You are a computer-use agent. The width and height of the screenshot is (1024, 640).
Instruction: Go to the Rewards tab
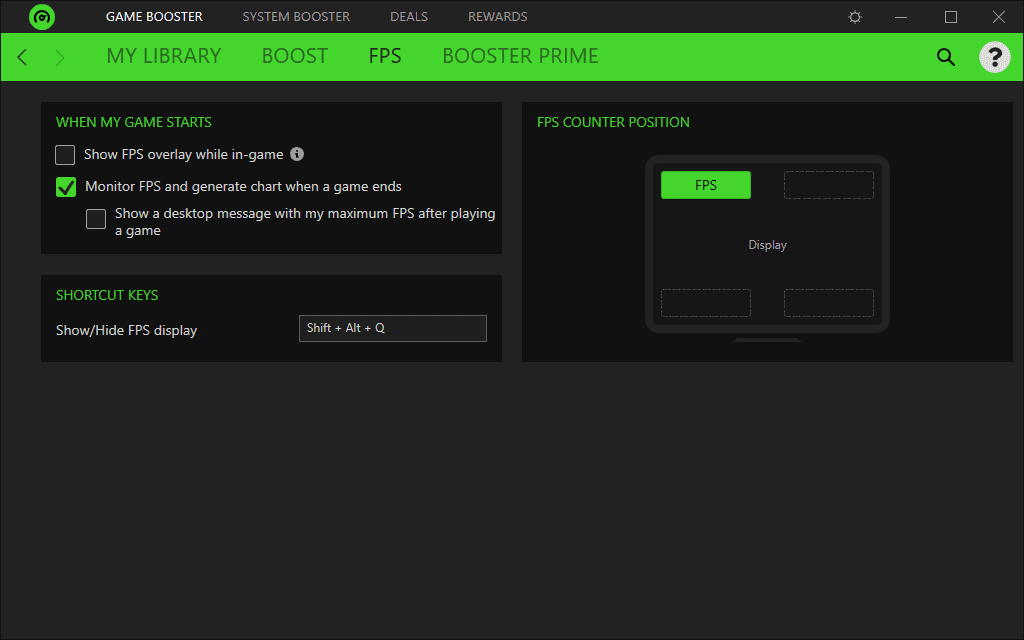pyautogui.click(x=497, y=17)
